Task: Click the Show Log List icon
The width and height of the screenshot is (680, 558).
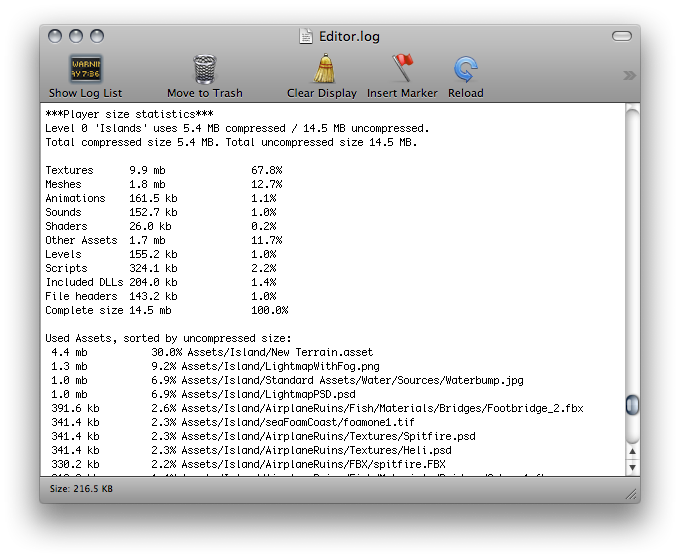Action: click(x=85, y=69)
